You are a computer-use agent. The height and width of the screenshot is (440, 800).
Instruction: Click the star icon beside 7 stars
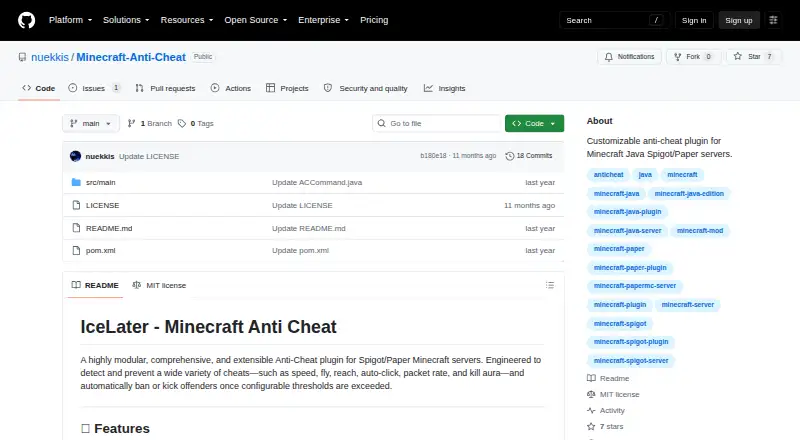coord(591,426)
